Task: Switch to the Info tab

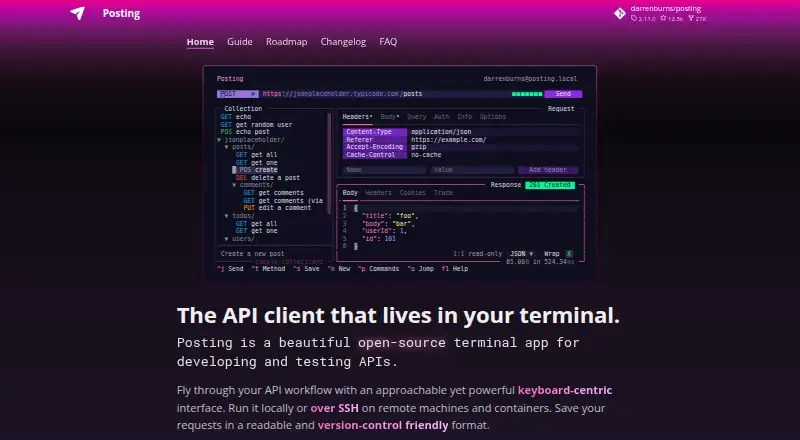Action: tap(464, 117)
